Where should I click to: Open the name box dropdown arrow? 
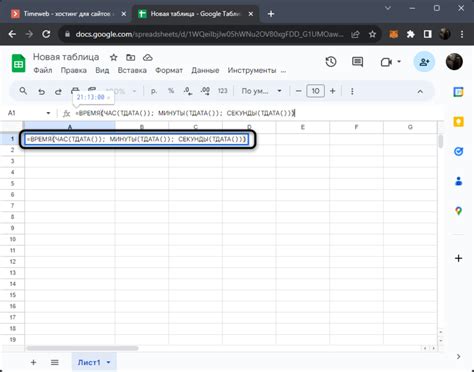(x=48, y=113)
